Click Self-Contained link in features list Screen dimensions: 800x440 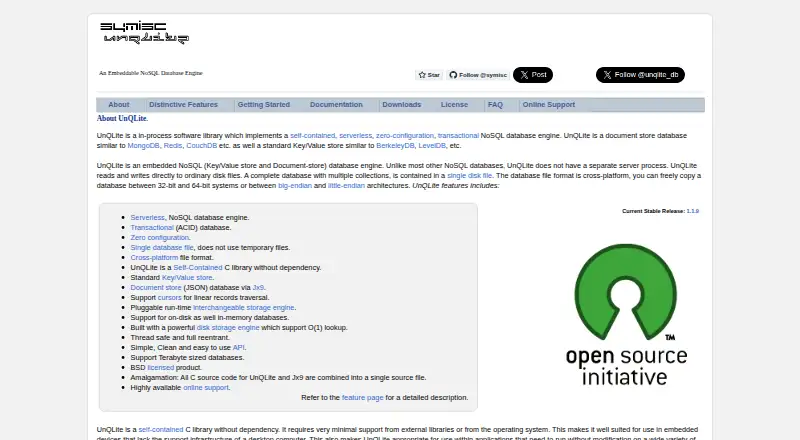[x=197, y=267]
